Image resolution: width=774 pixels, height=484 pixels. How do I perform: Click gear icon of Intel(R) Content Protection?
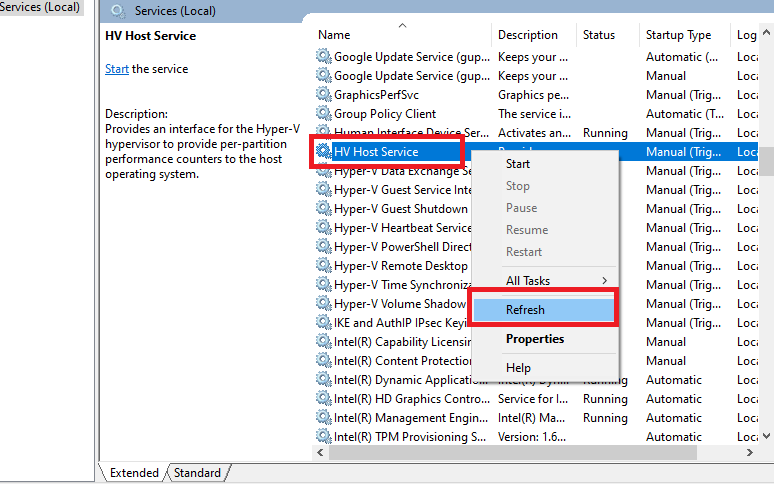(x=323, y=360)
